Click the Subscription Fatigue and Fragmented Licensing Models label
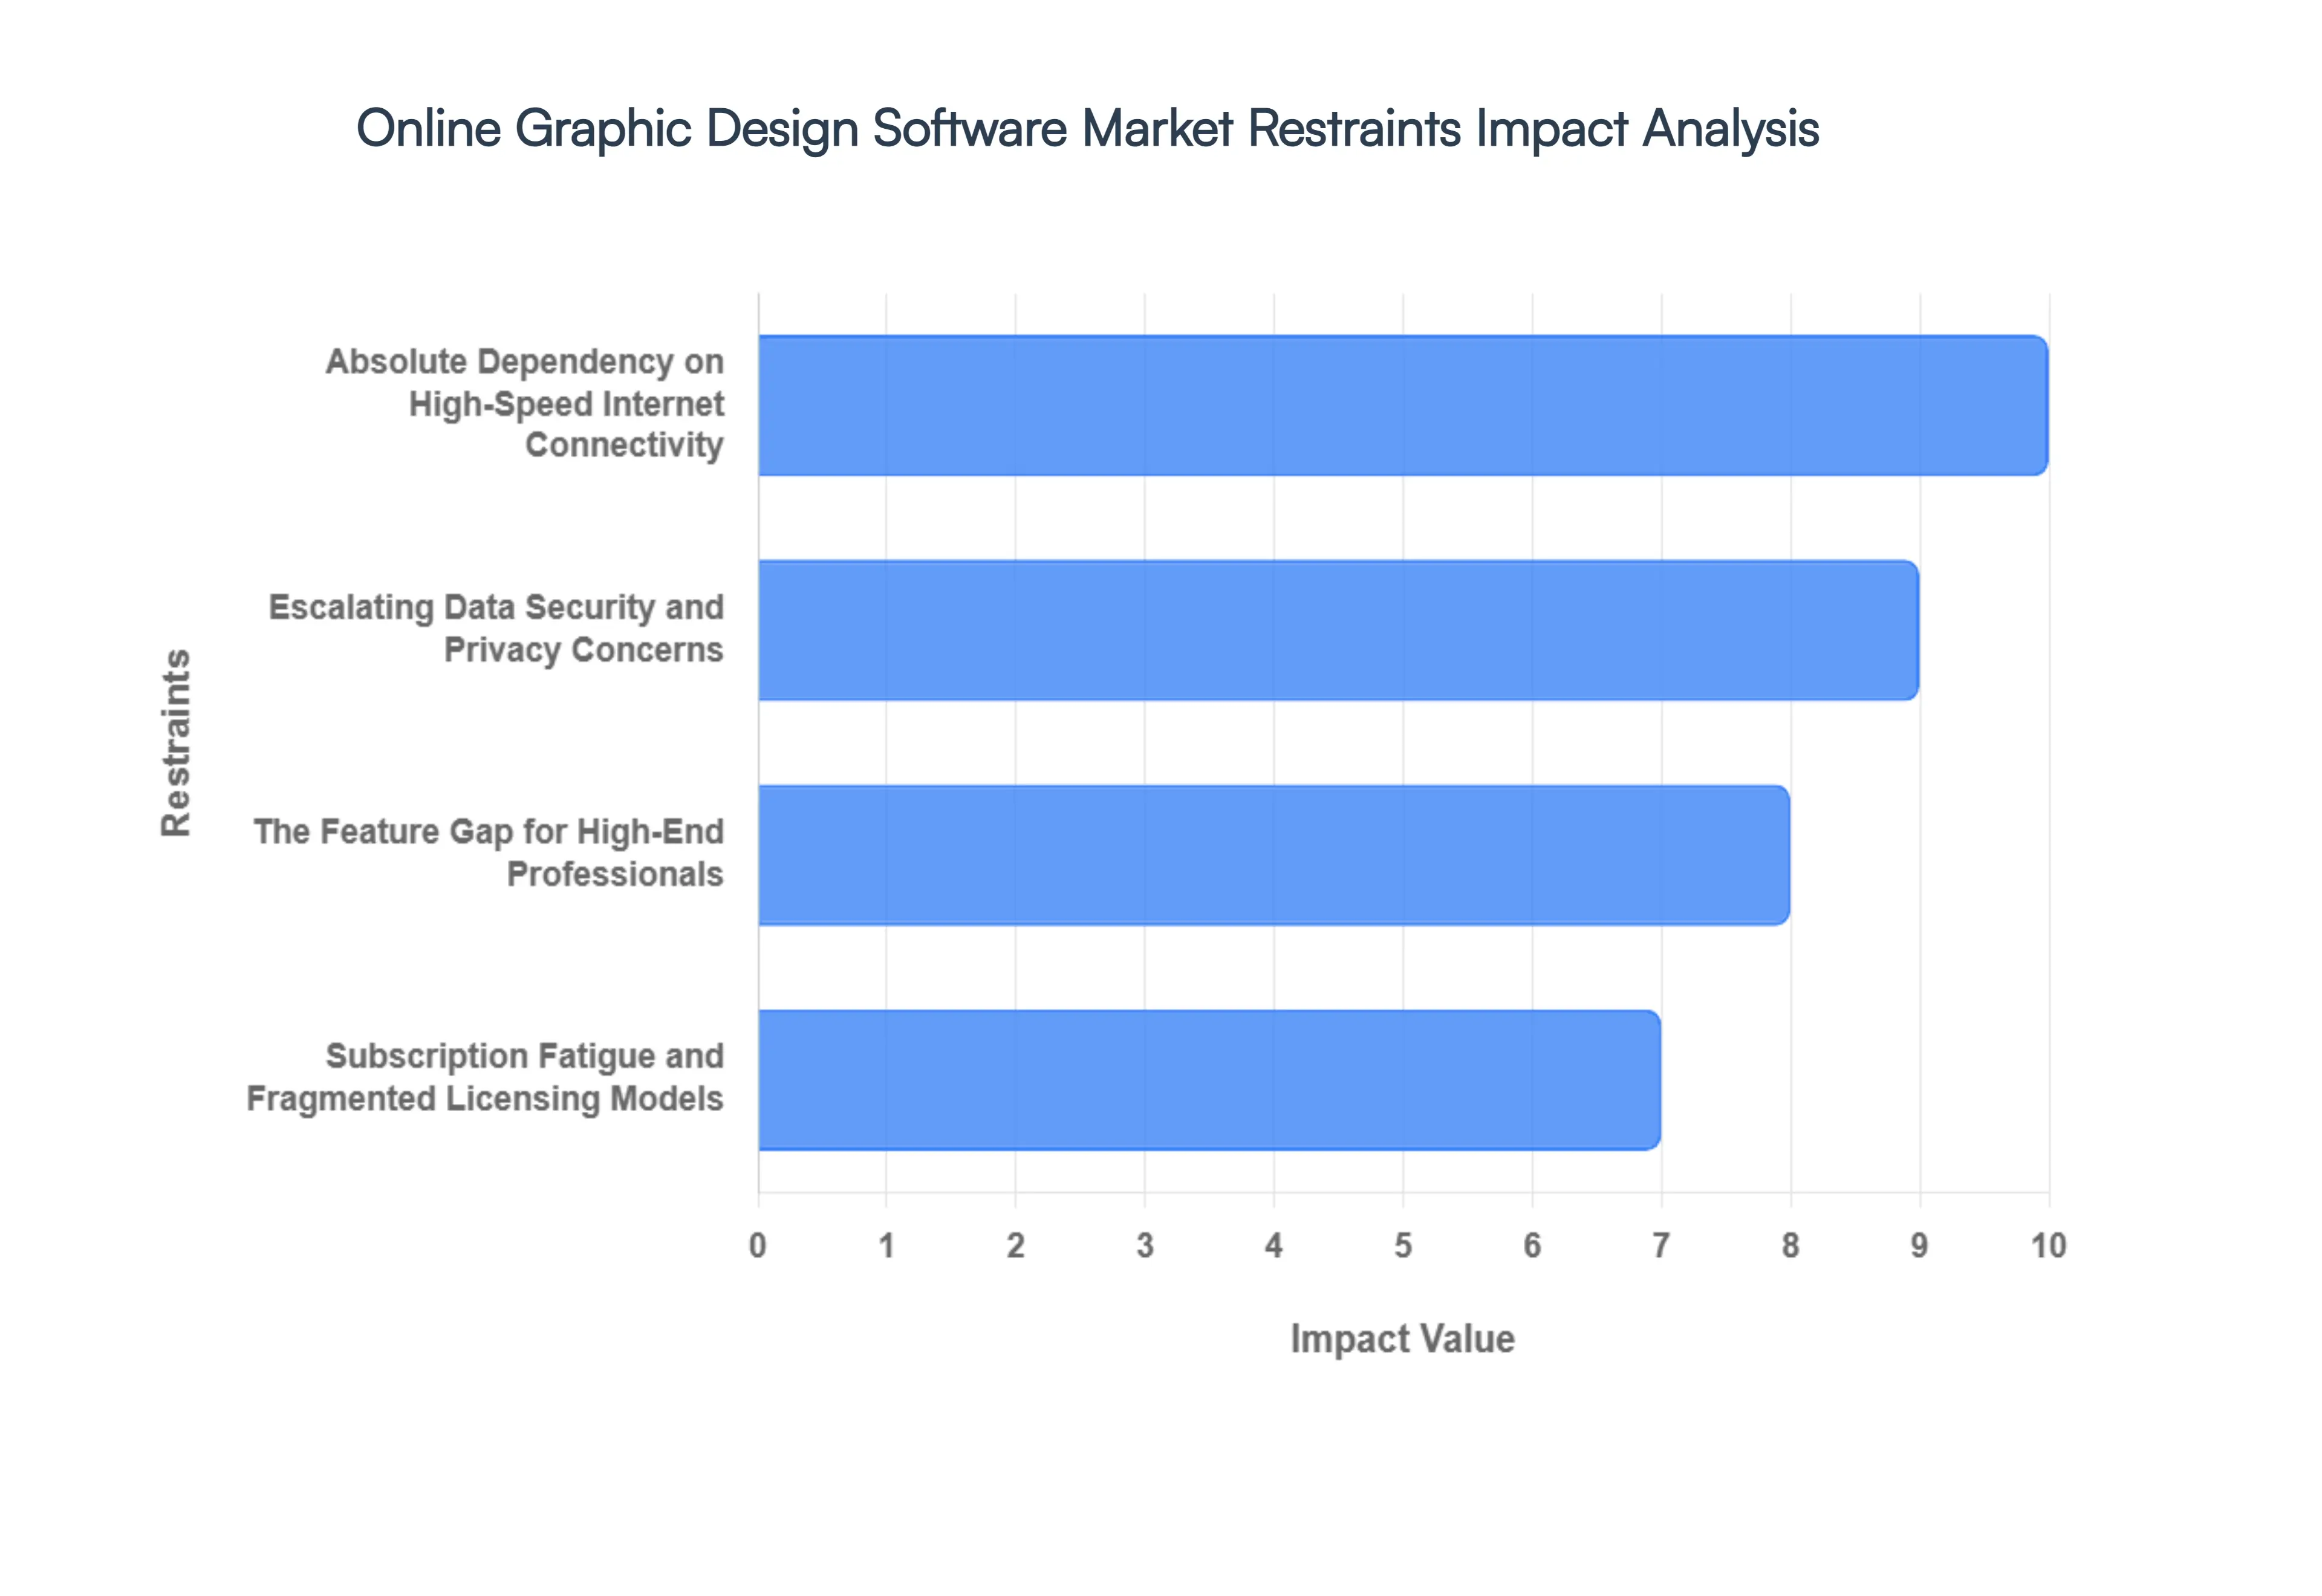The image size is (2322, 1596). (486, 1076)
